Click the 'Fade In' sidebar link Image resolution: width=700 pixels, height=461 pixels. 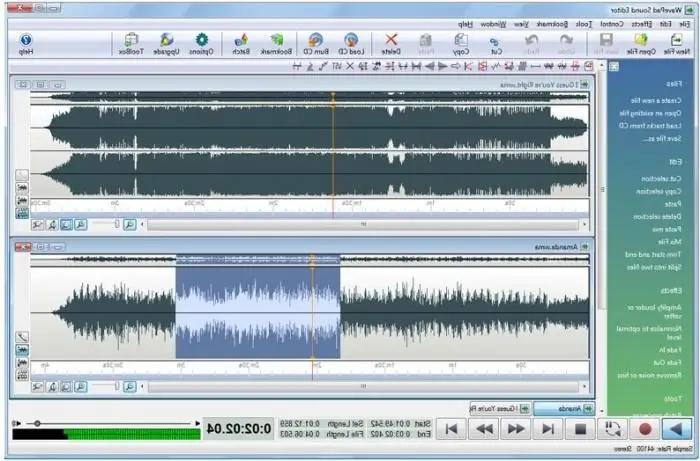pyautogui.click(x=670, y=350)
